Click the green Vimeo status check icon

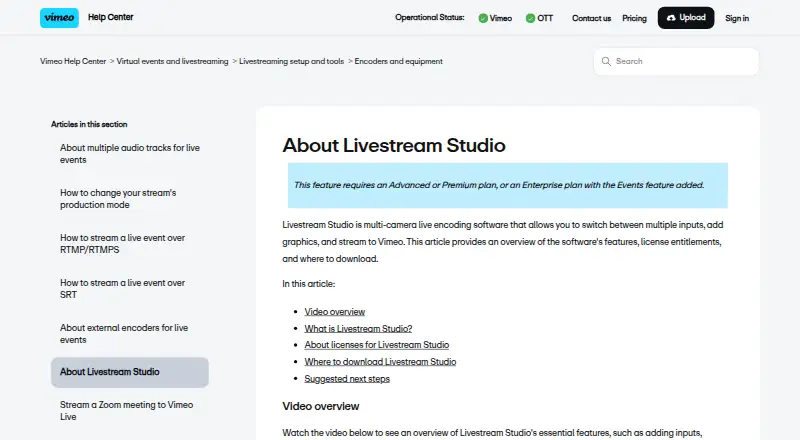[483, 18]
